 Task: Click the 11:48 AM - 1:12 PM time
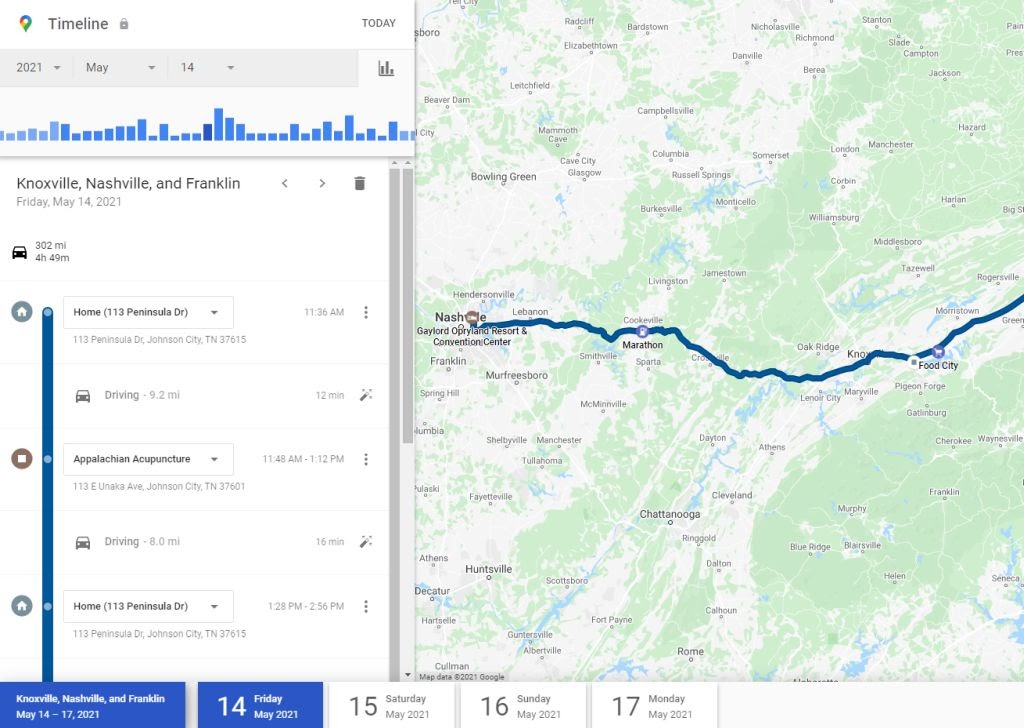303,459
